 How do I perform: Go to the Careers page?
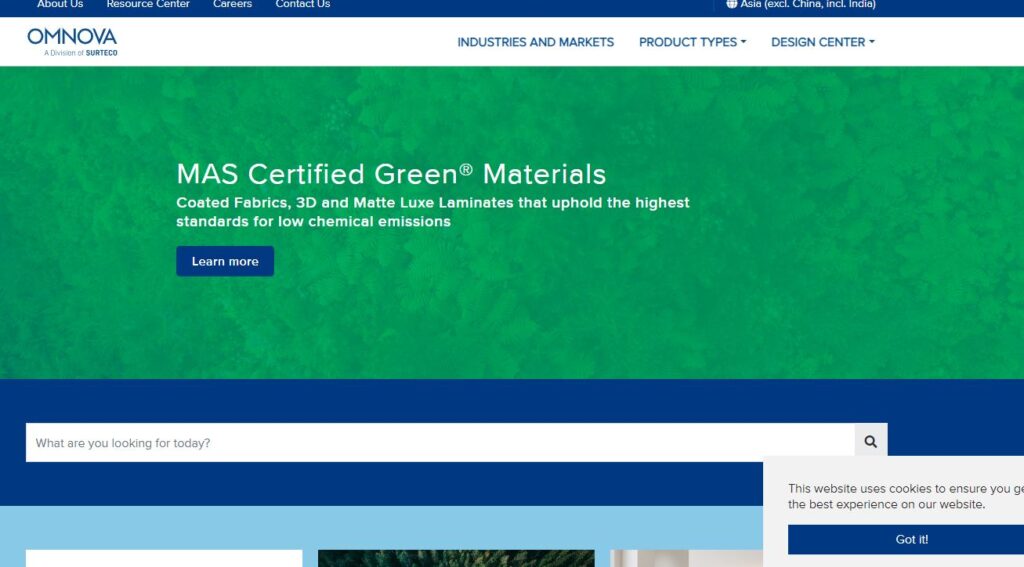coord(232,5)
